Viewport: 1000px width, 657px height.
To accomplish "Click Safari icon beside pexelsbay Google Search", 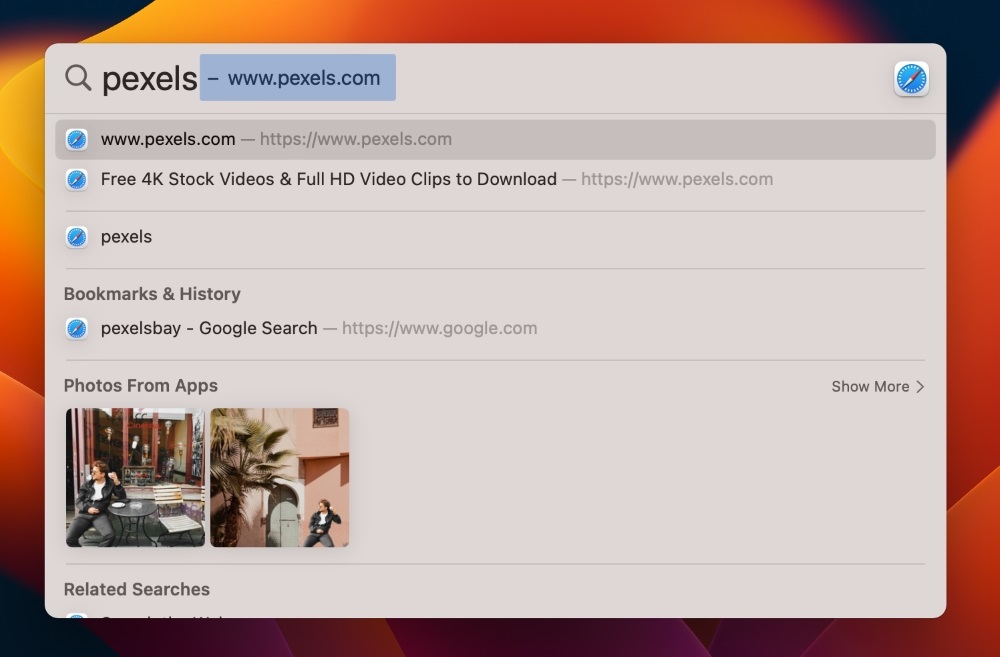I will coord(77,329).
